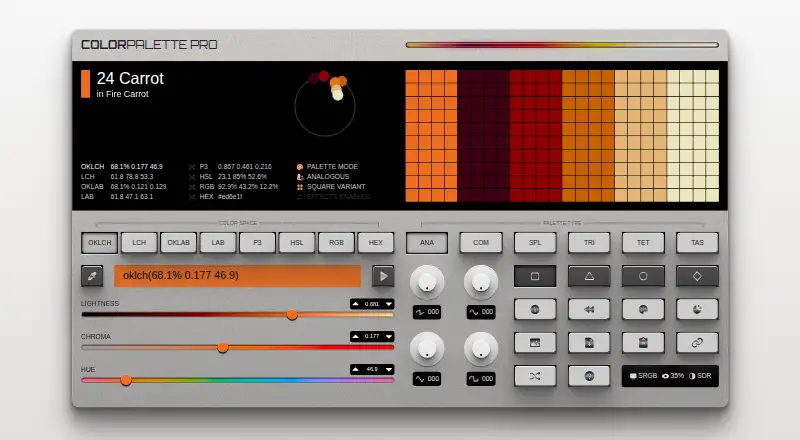800x440 pixels.
Task: Click the copy icon beside the HSL value
Action: click(192, 177)
